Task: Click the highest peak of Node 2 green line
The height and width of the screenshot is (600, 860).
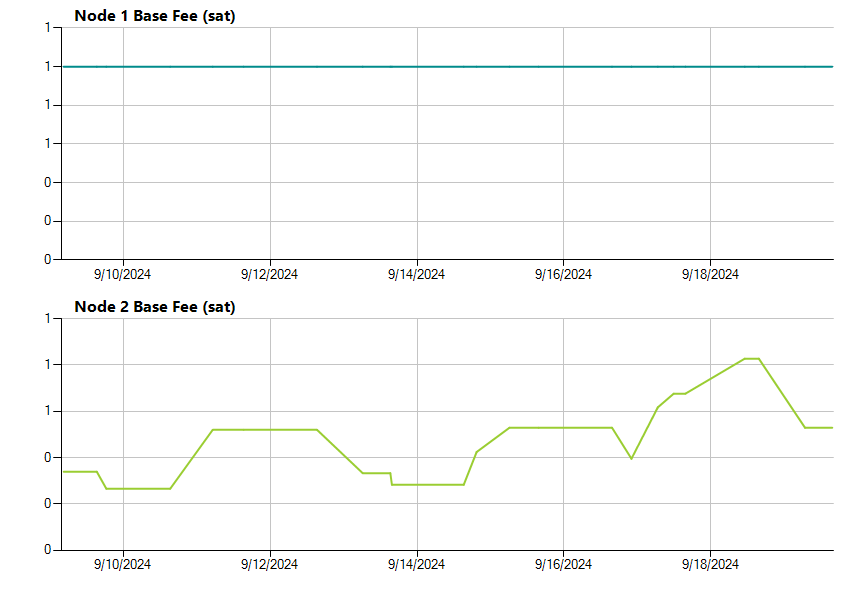Action: click(752, 358)
